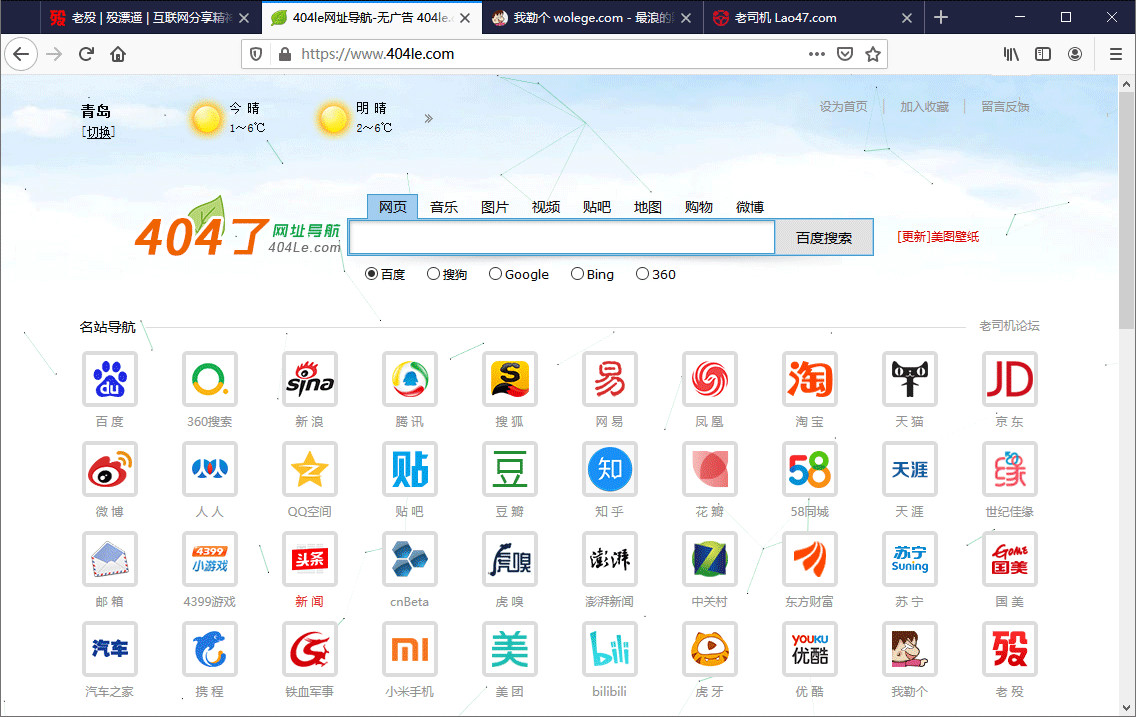Viewport: 1136px width, 717px height.
Task: Choose the 搜狗 search engine option
Action: 433,274
